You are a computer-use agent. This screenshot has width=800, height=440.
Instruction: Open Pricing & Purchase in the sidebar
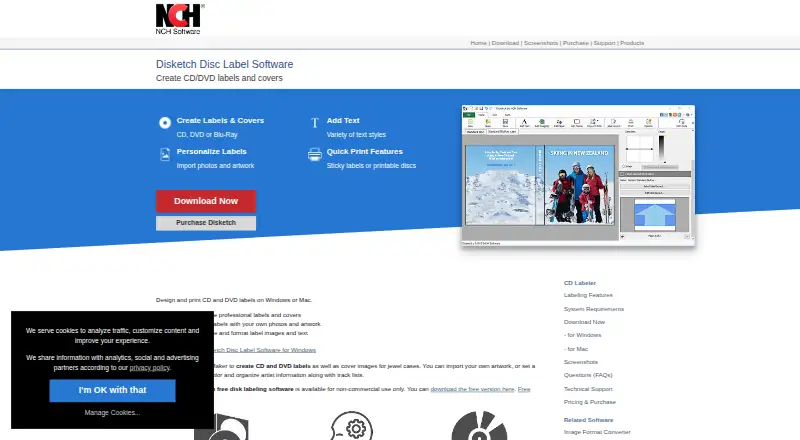[590, 402]
